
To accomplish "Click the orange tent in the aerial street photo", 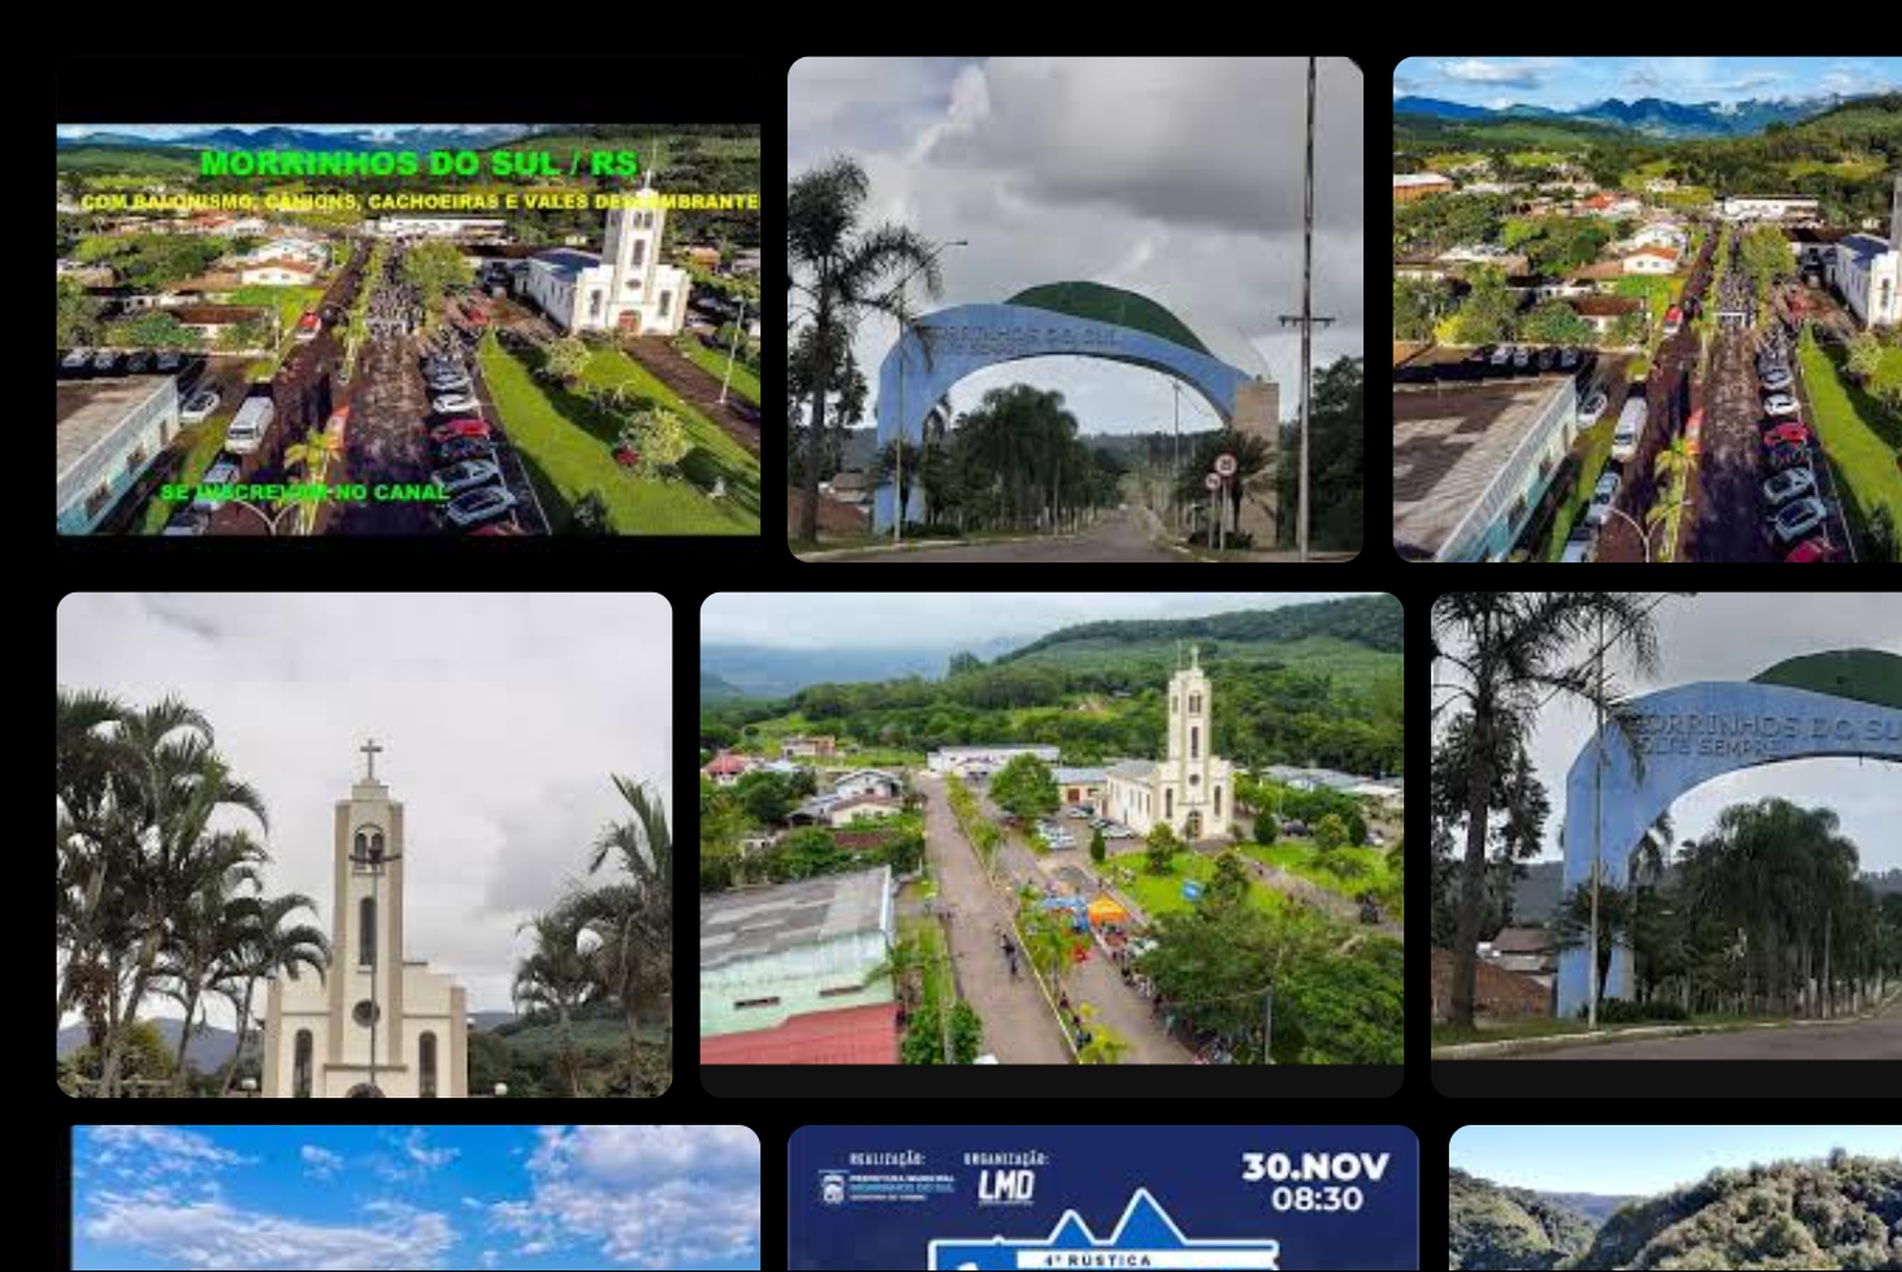I will coord(1106,909).
